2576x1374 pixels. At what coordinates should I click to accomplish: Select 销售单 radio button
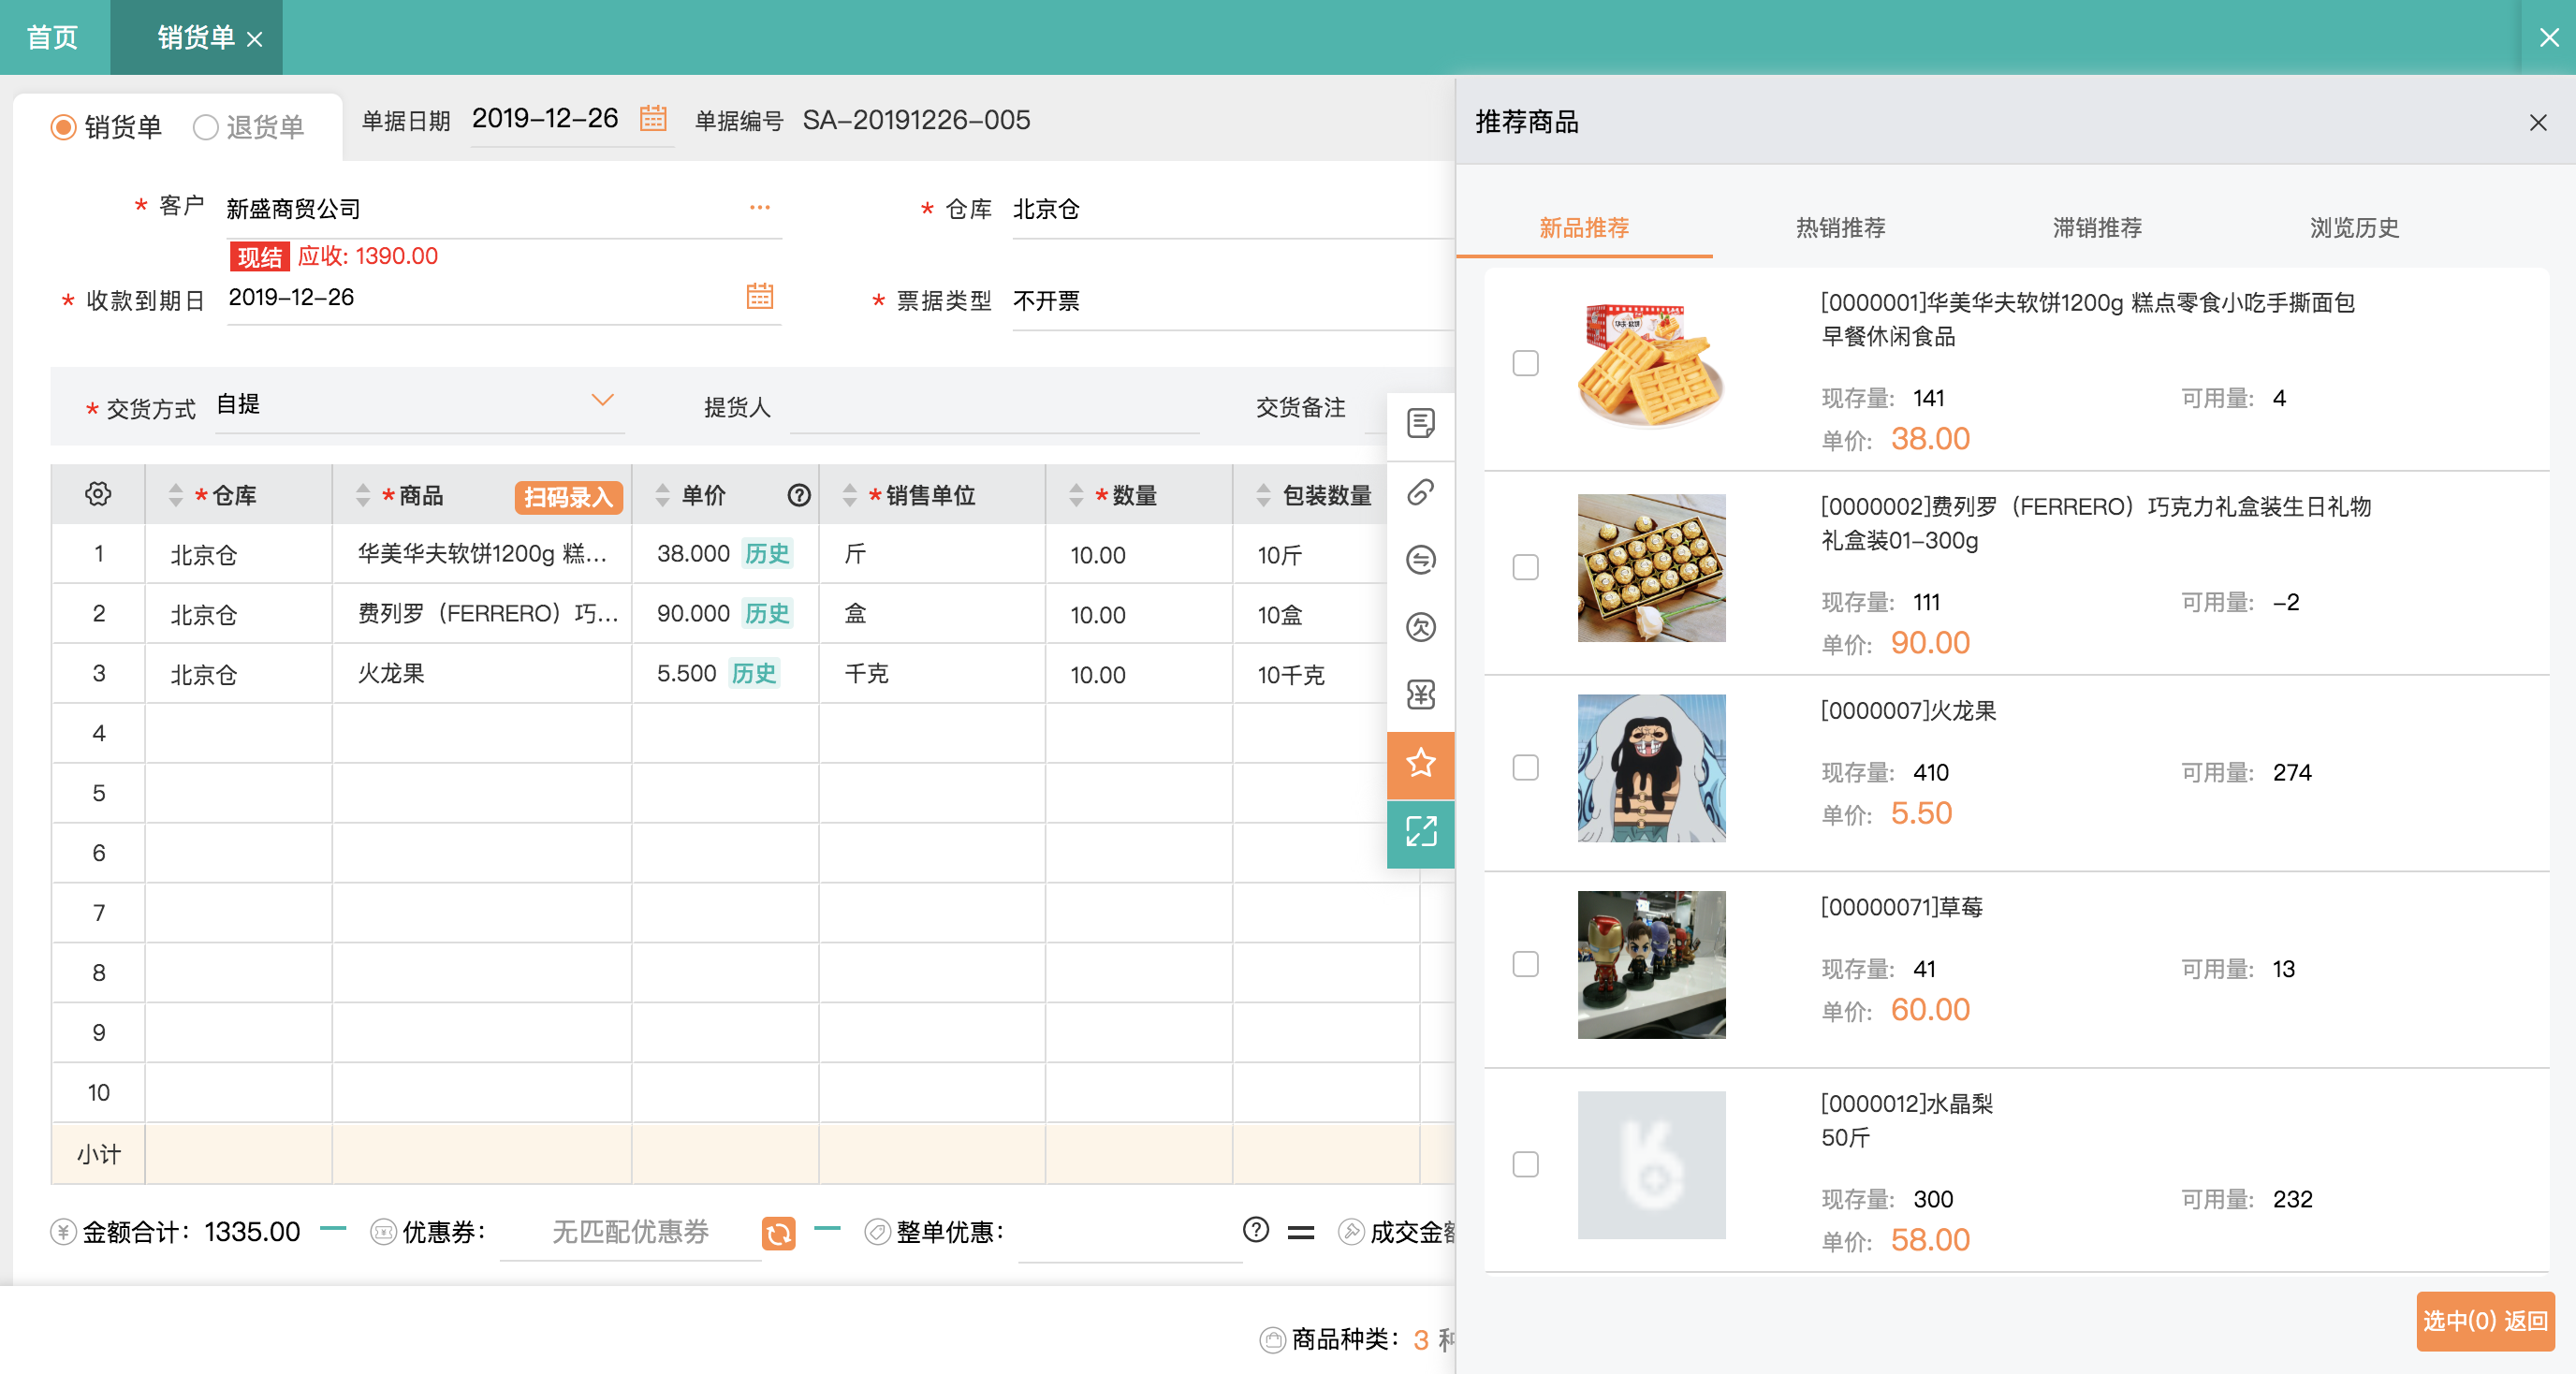pyautogui.click(x=62, y=123)
